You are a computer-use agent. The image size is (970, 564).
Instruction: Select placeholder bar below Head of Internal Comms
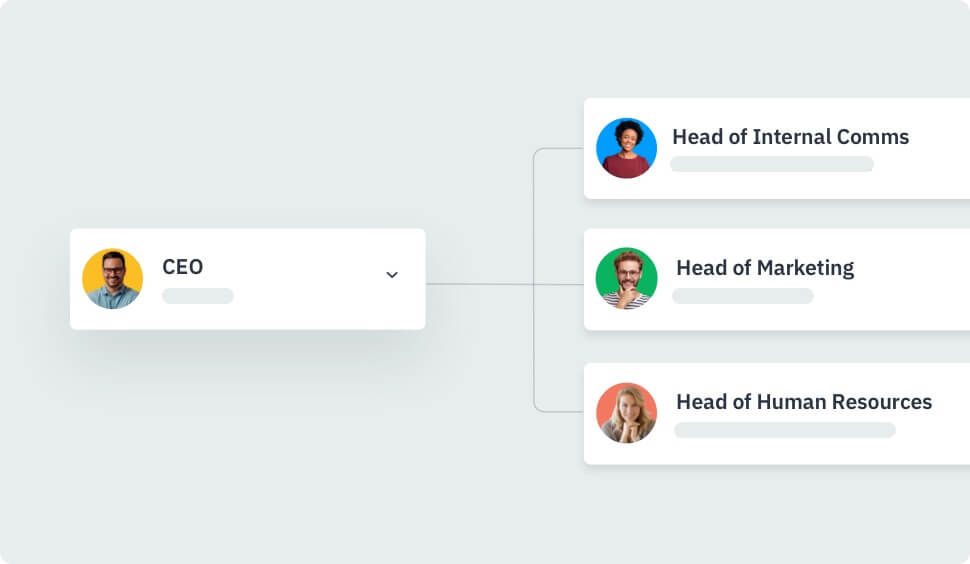point(771,164)
